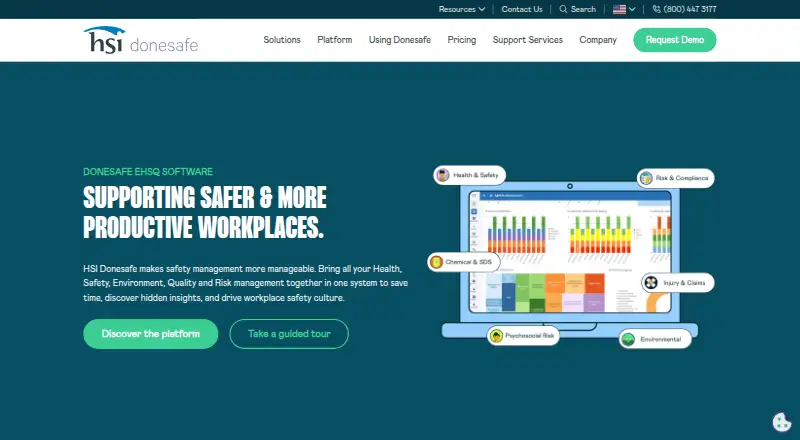Click the laptop dashboard illustration

570,259
